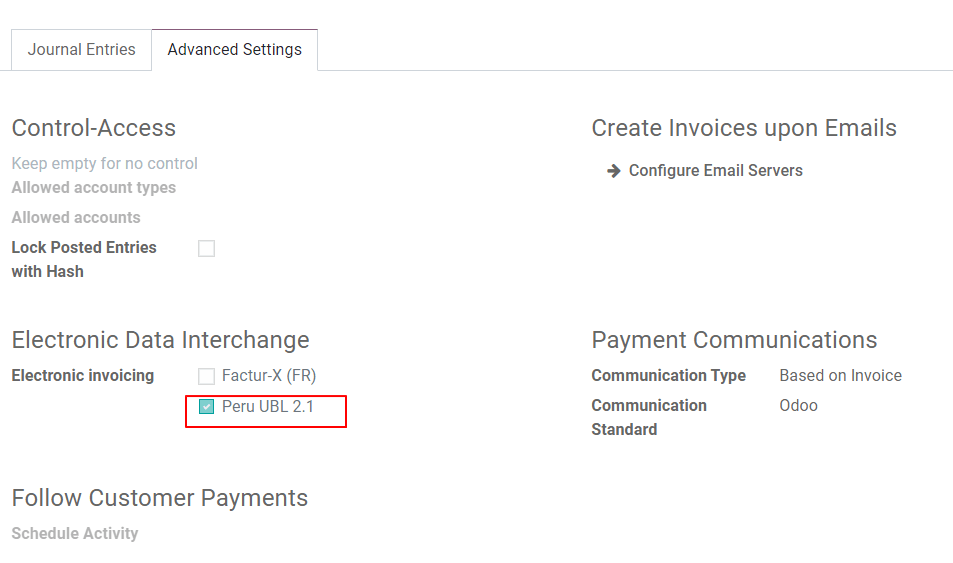Click the Factur-X (FR) option label

pos(269,376)
